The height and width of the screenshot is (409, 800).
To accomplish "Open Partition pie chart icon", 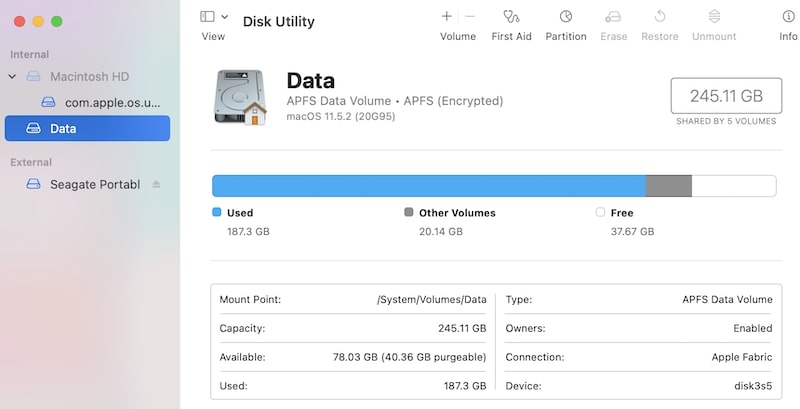I will pyautogui.click(x=566, y=17).
